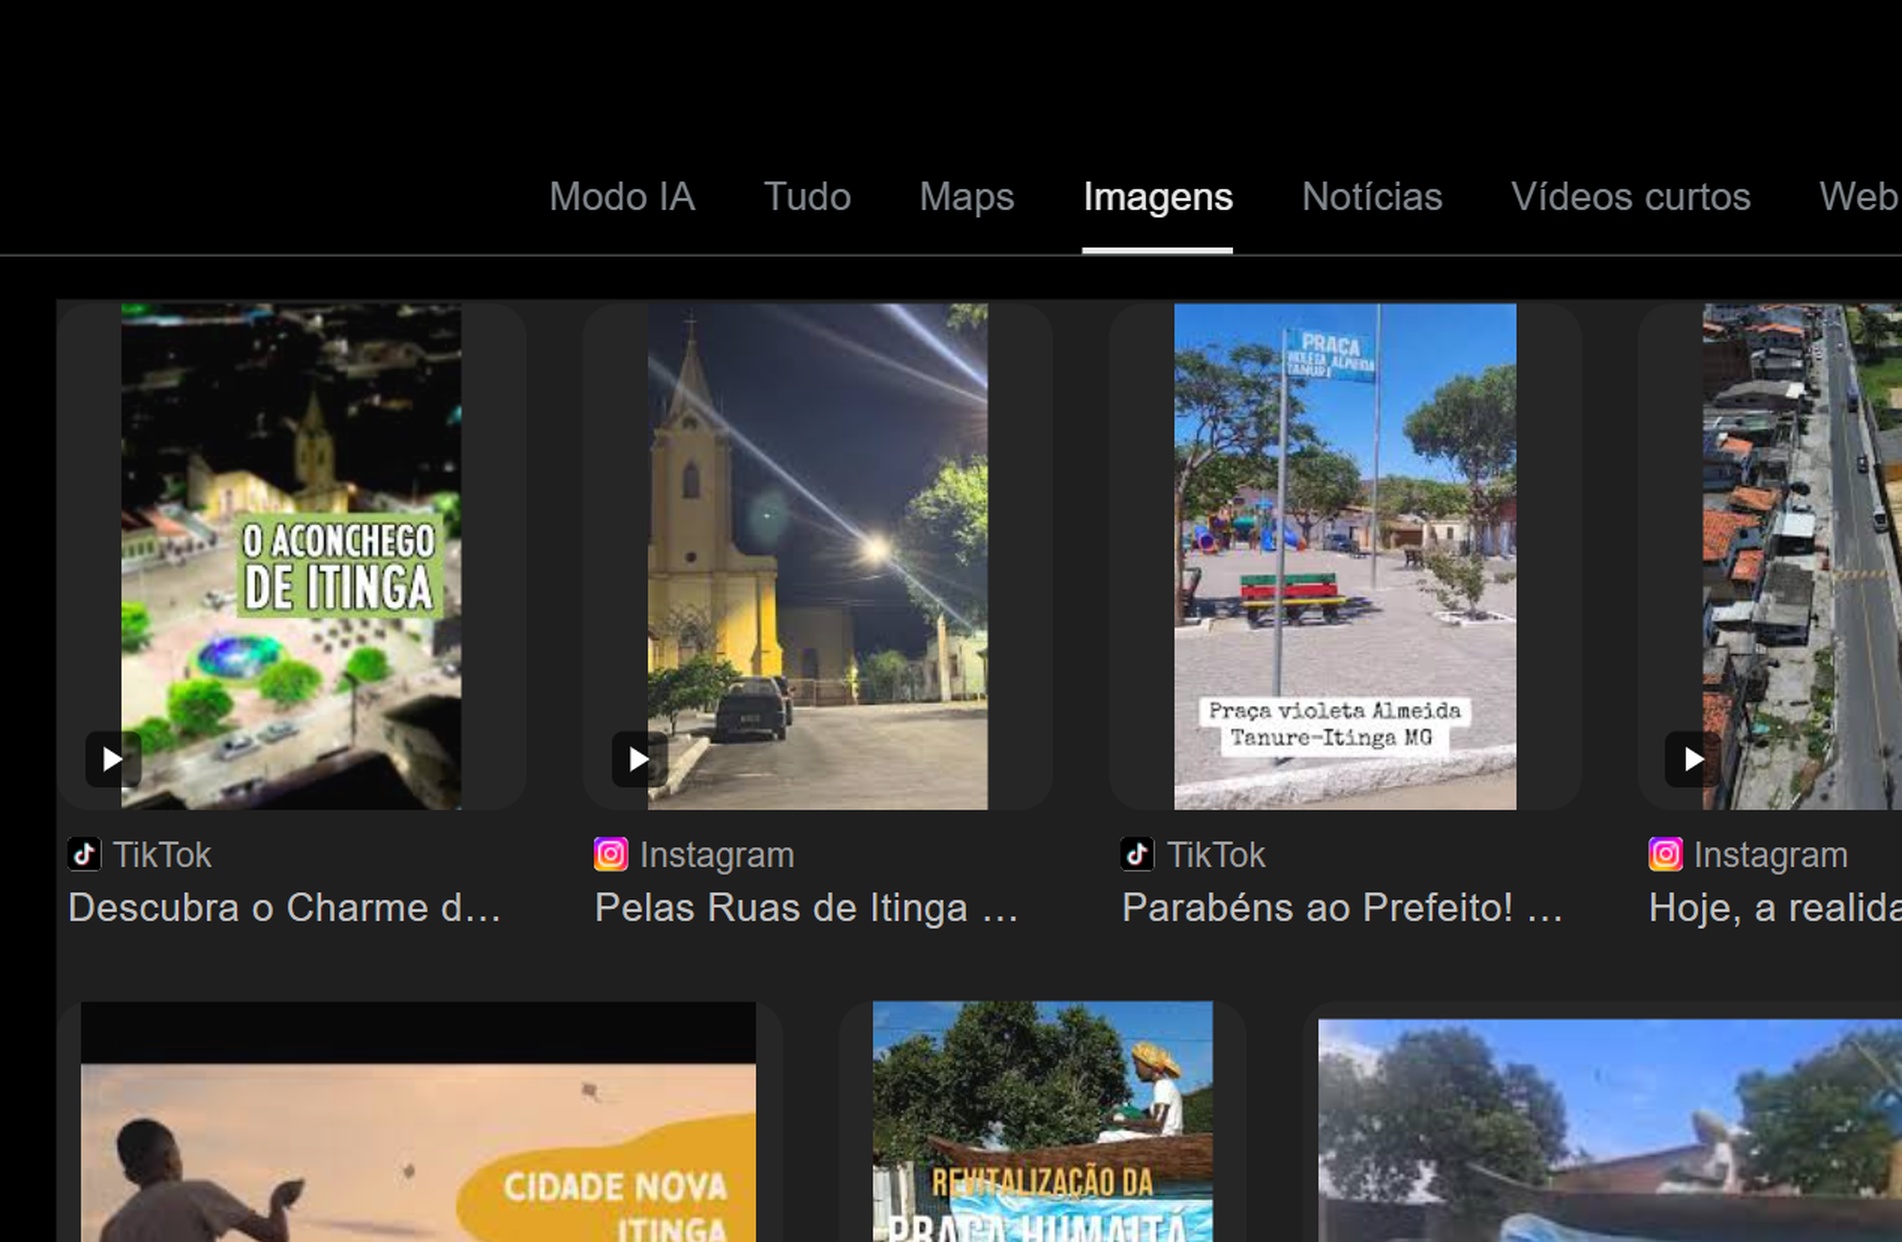Click TikTok icon beside Parabéns ao Prefeito result
Viewport: 1902px width, 1242px height.
pyautogui.click(x=1137, y=854)
